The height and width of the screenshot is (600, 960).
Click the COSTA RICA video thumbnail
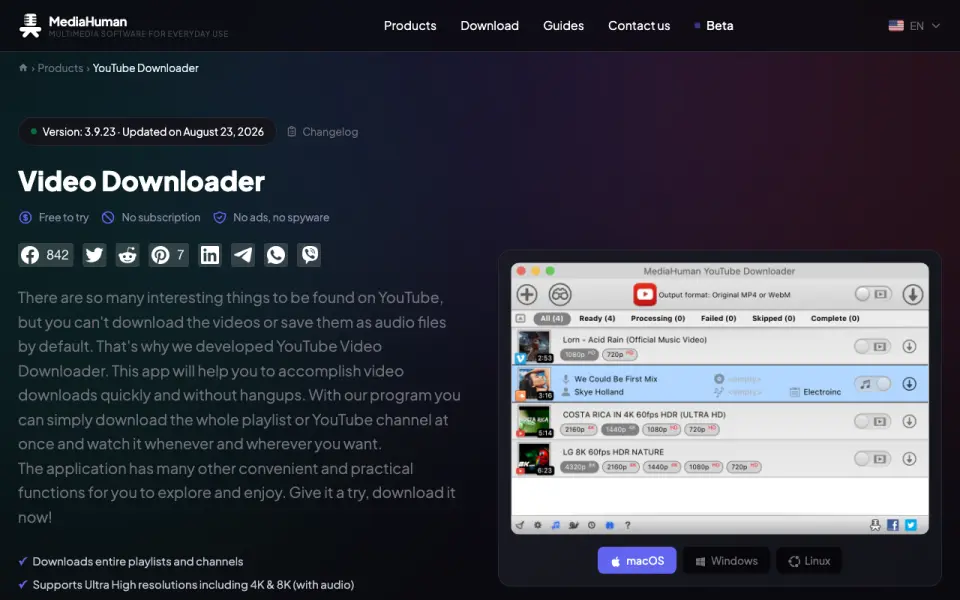[x=534, y=421]
